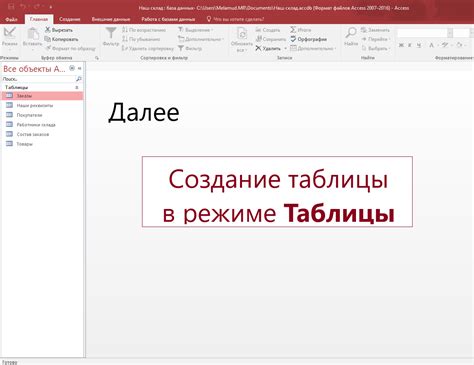This screenshot has width=474, height=365.
Task: Toggle the small Фильтр button
Action: tap(190, 48)
